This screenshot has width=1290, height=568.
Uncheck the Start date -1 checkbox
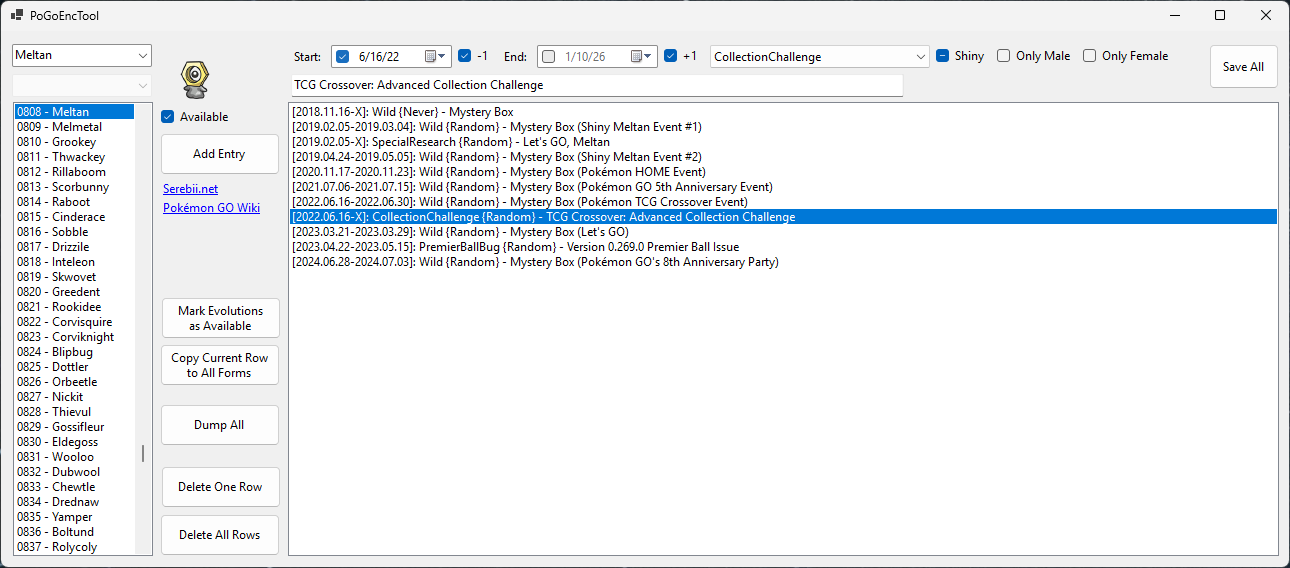pos(464,56)
